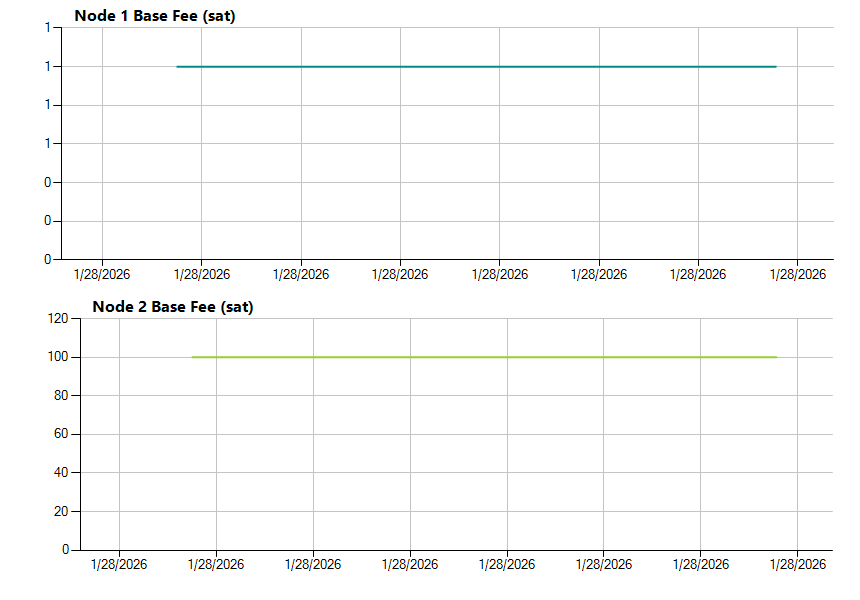Viewport: 860px width, 600px height.
Task: Click the first date label on Node 1 x-axis
Action: 103,274
